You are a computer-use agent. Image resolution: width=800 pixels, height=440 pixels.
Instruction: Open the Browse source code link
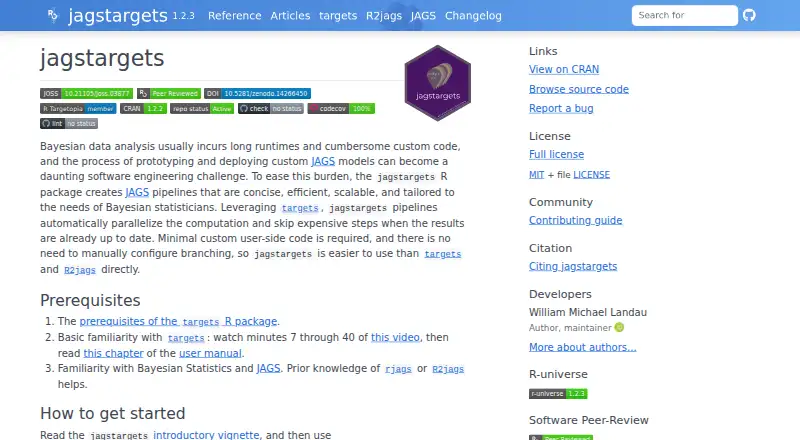coord(579,89)
